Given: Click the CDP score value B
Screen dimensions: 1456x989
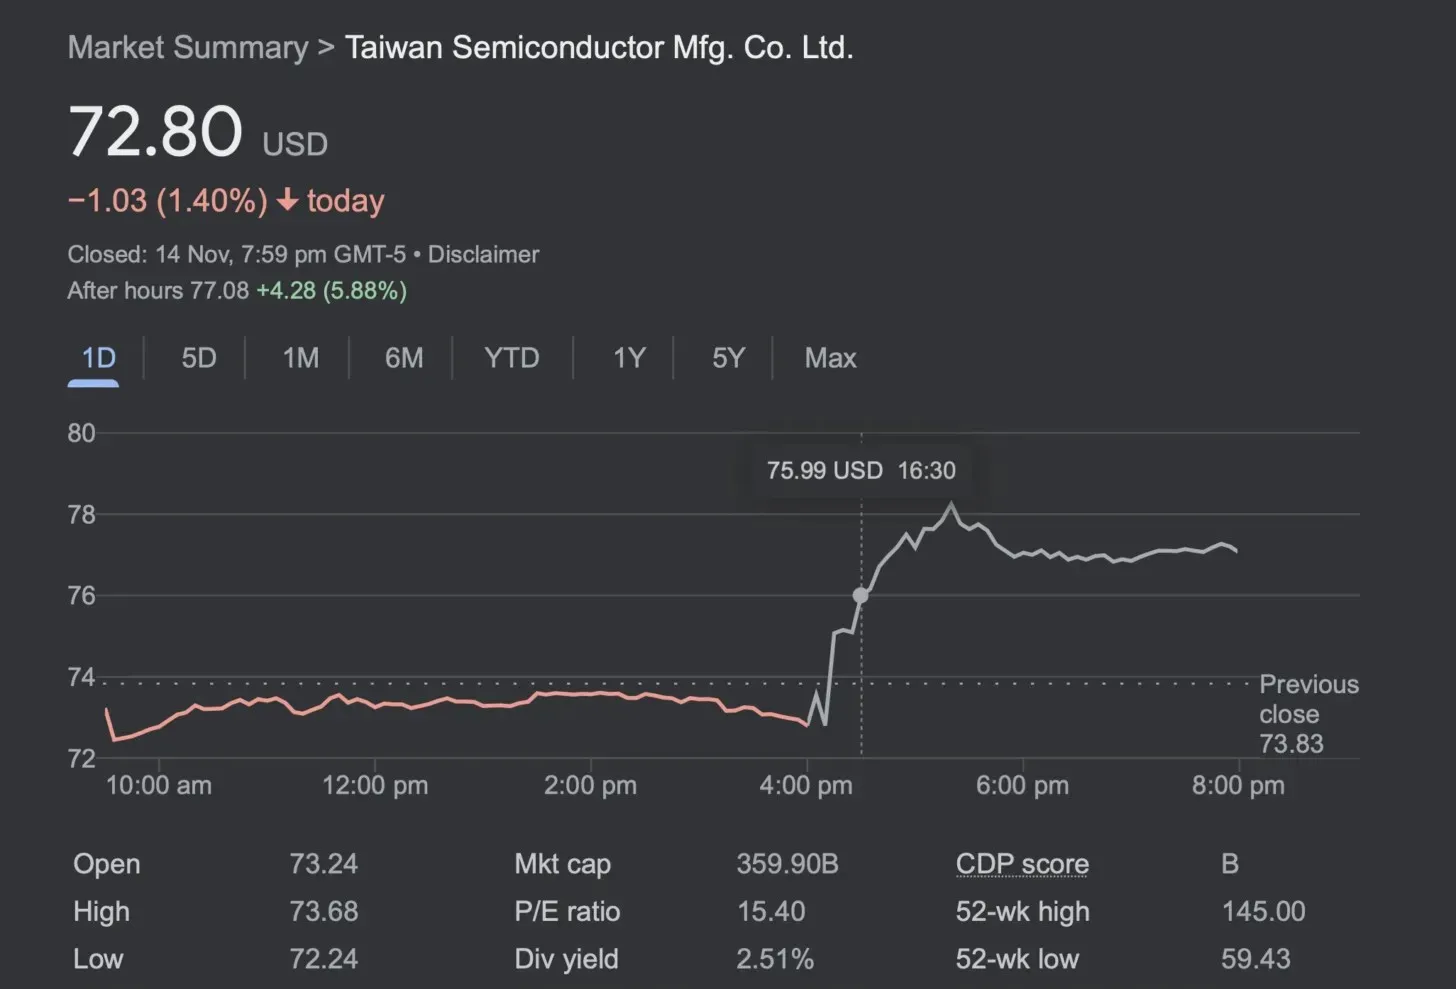Looking at the screenshot, I should pyautogui.click(x=1230, y=864).
